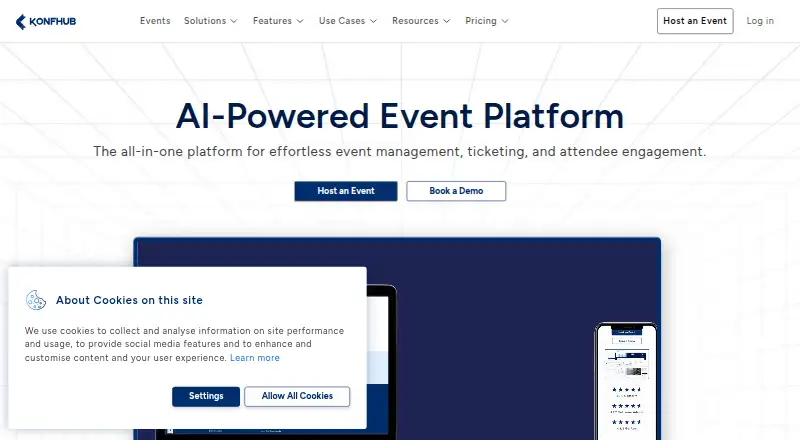The height and width of the screenshot is (440, 800).
Task: Click the AI-Powered Event Platform heading
Action: [x=400, y=116]
